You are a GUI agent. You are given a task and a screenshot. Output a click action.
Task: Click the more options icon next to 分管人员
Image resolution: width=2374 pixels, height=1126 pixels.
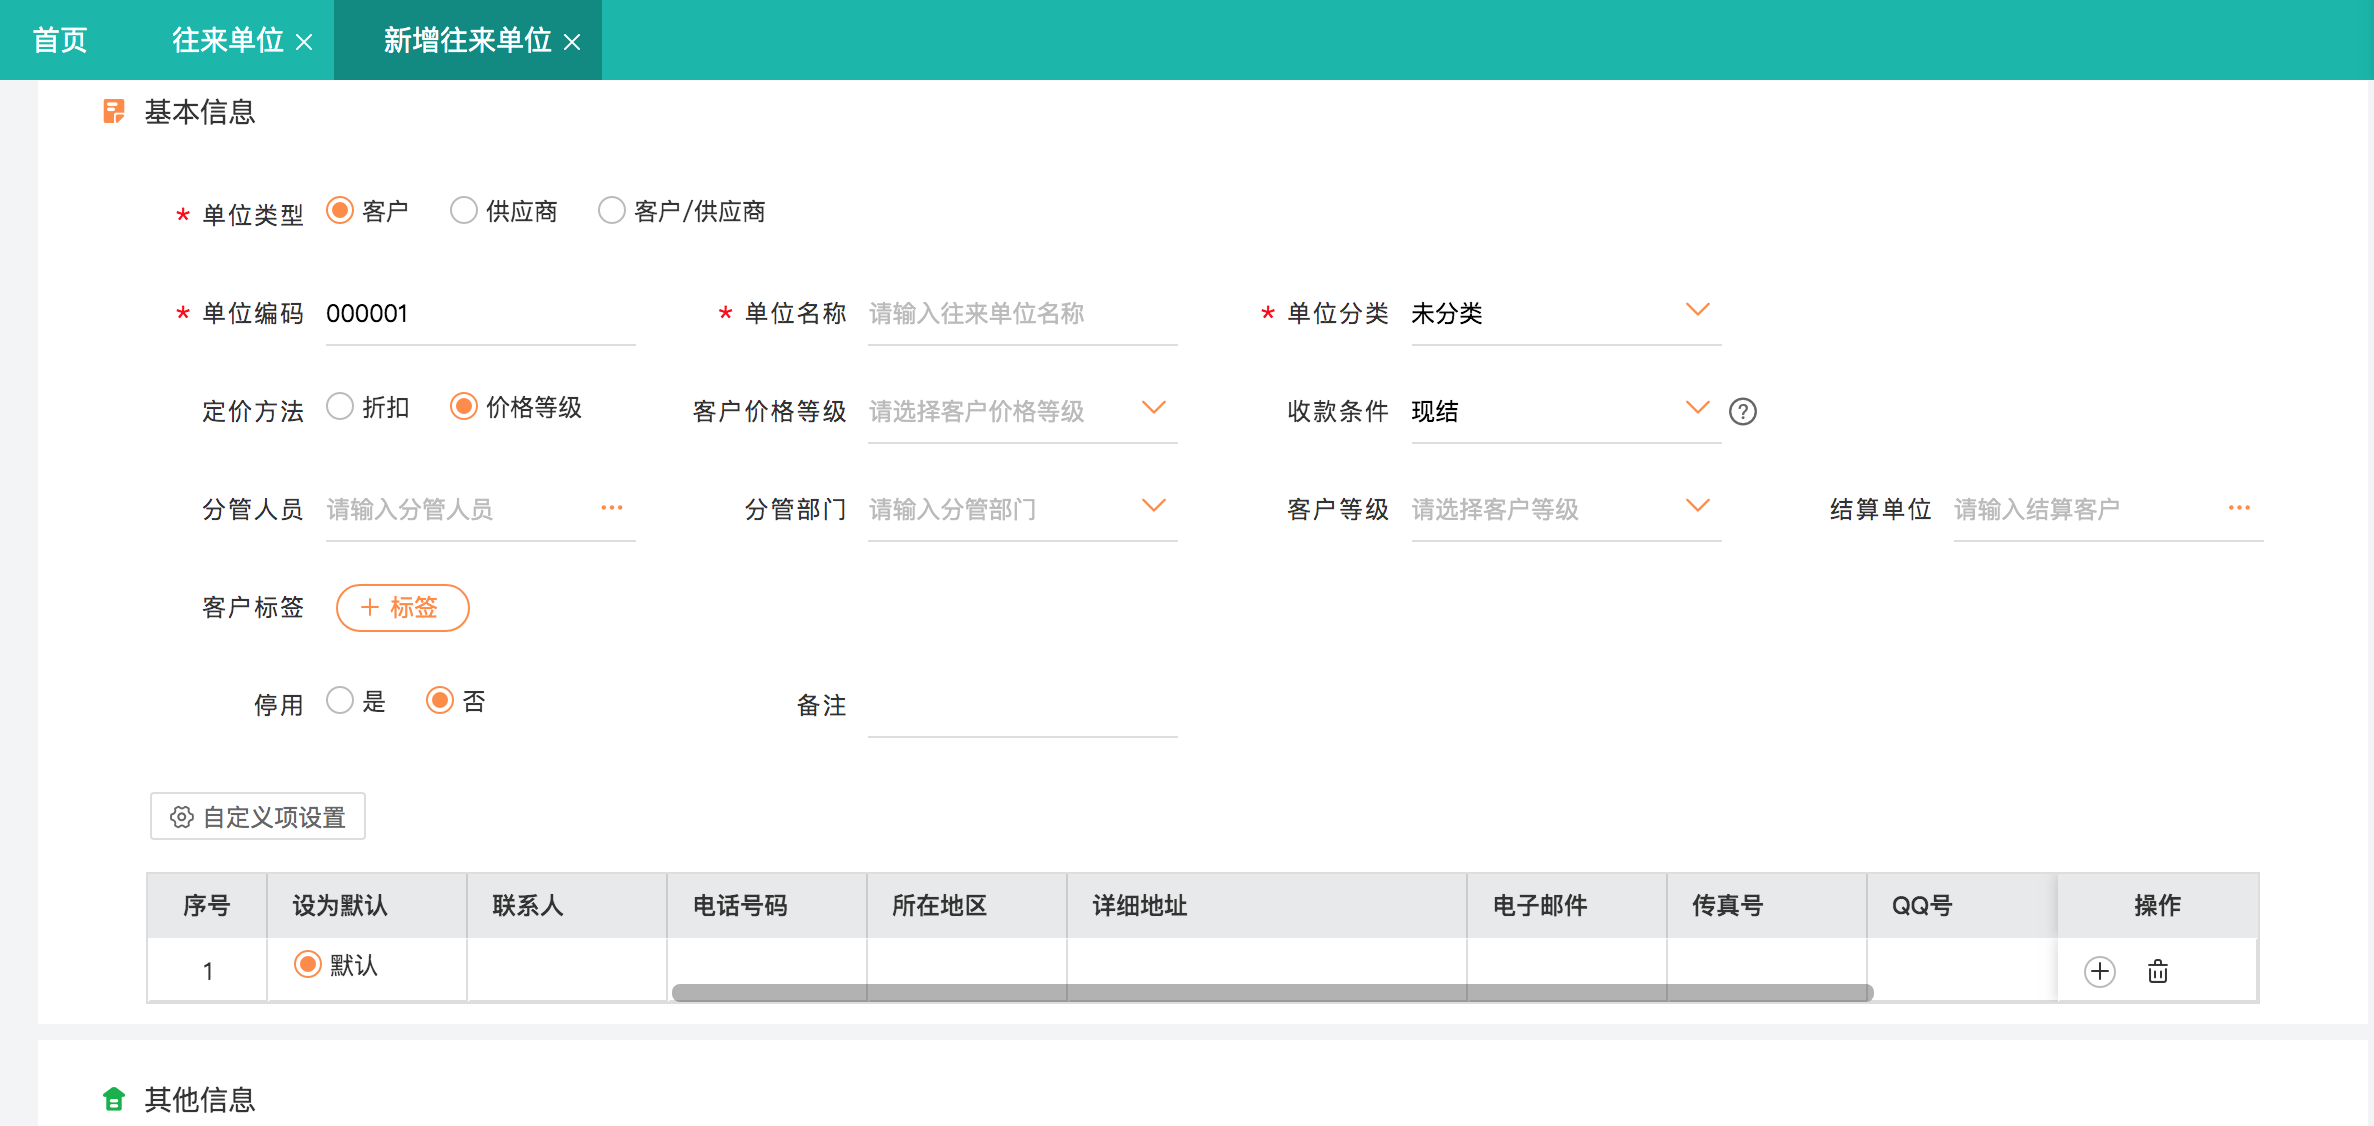(x=613, y=509)
